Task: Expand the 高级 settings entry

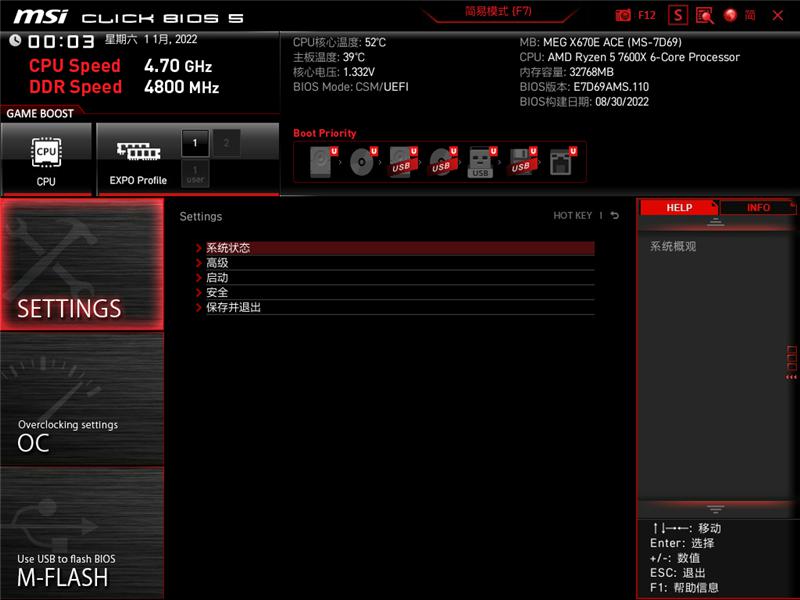Action: [217, 263]
